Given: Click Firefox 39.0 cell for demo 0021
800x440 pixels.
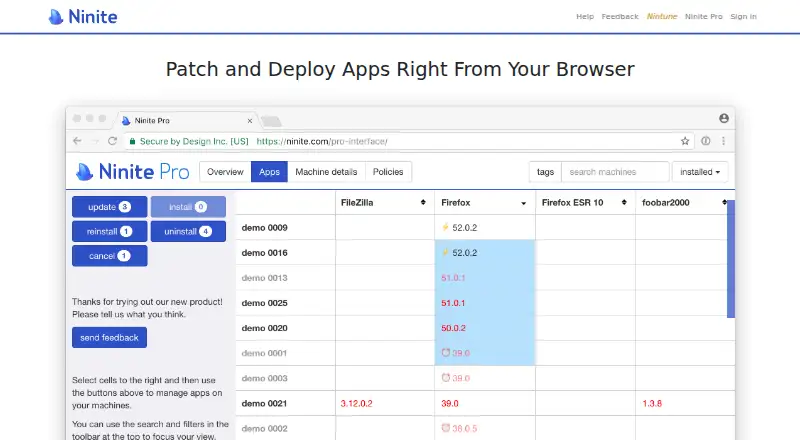Looking at the screenshot, I should coord(485,403).
